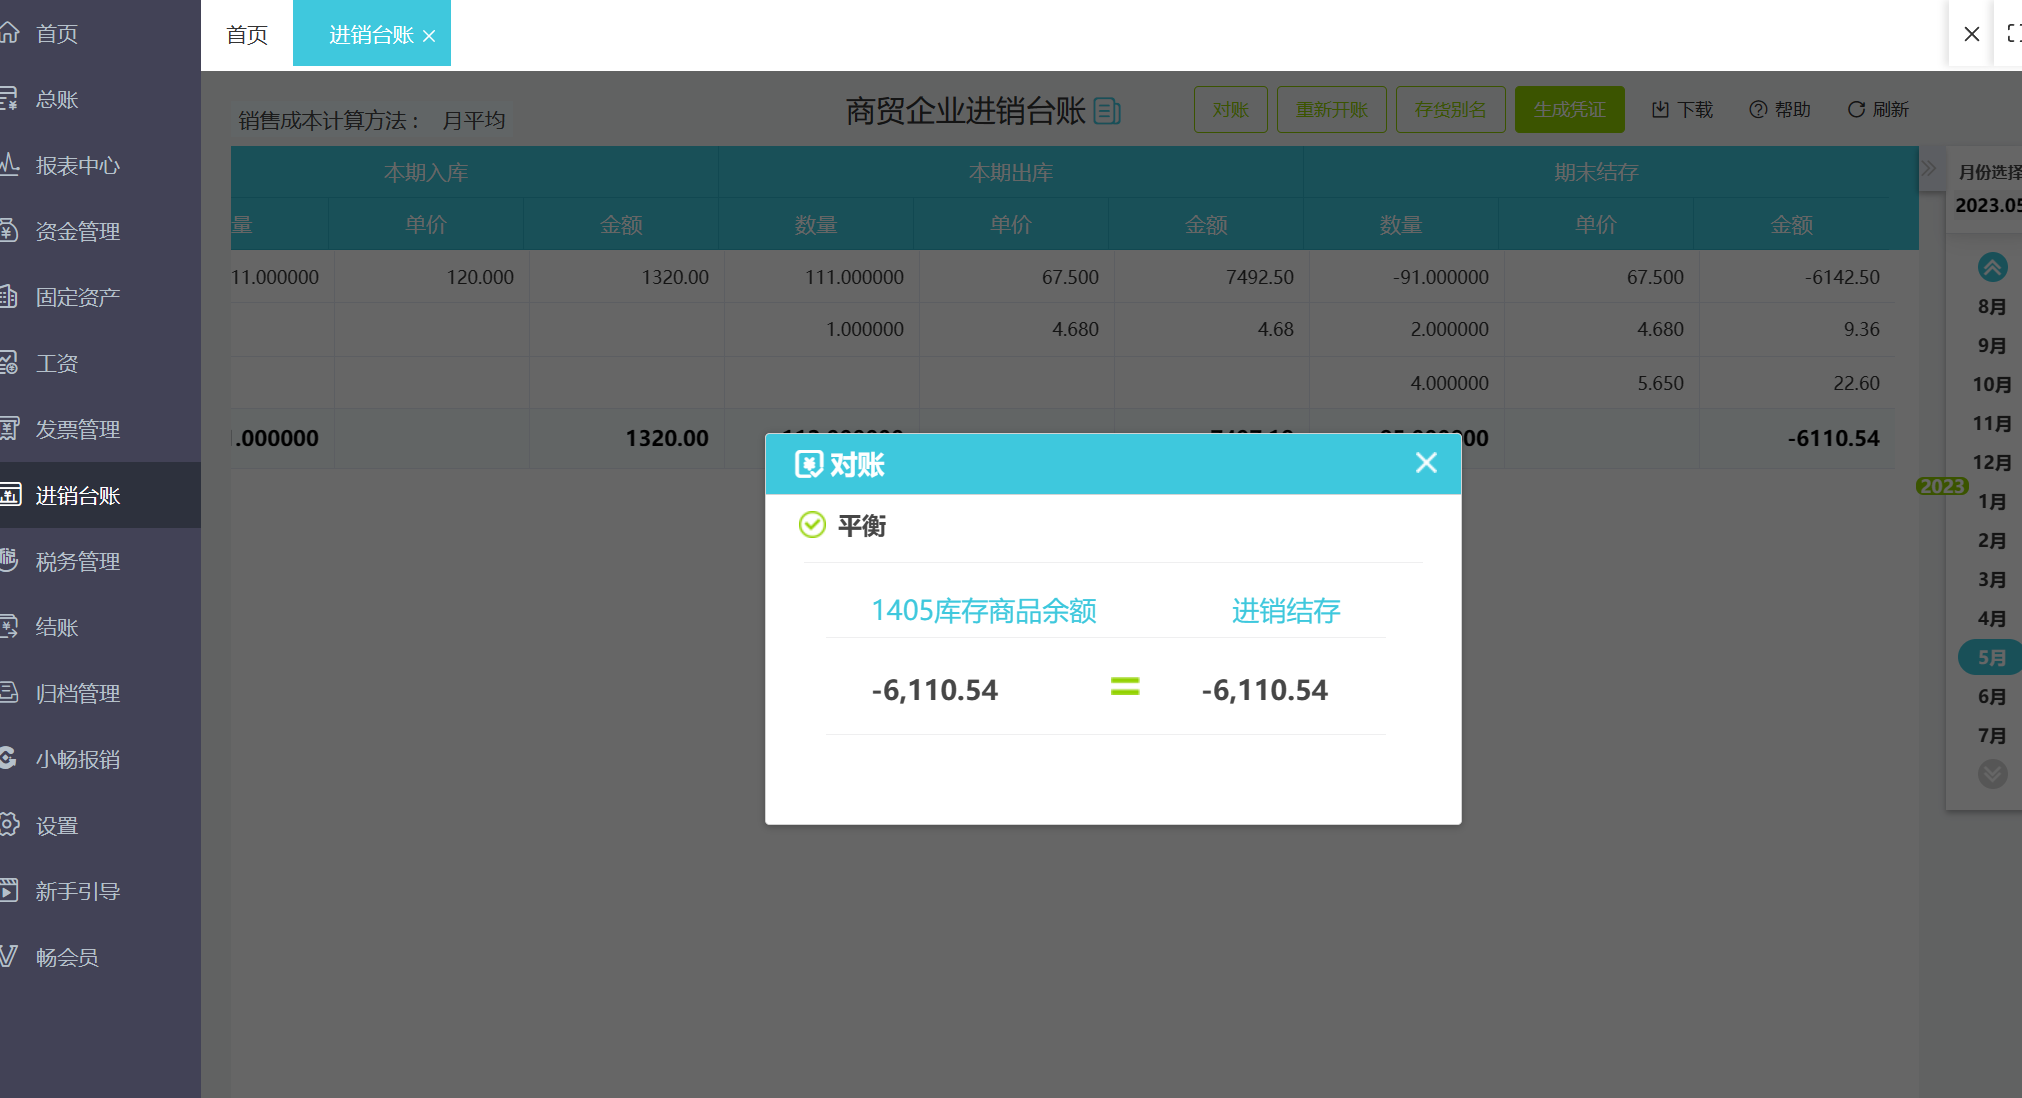The width and height of the screenshot is (2022, 1098).
Task: Toggle the 进销台账 tab close button
Action: pos(433,35)
